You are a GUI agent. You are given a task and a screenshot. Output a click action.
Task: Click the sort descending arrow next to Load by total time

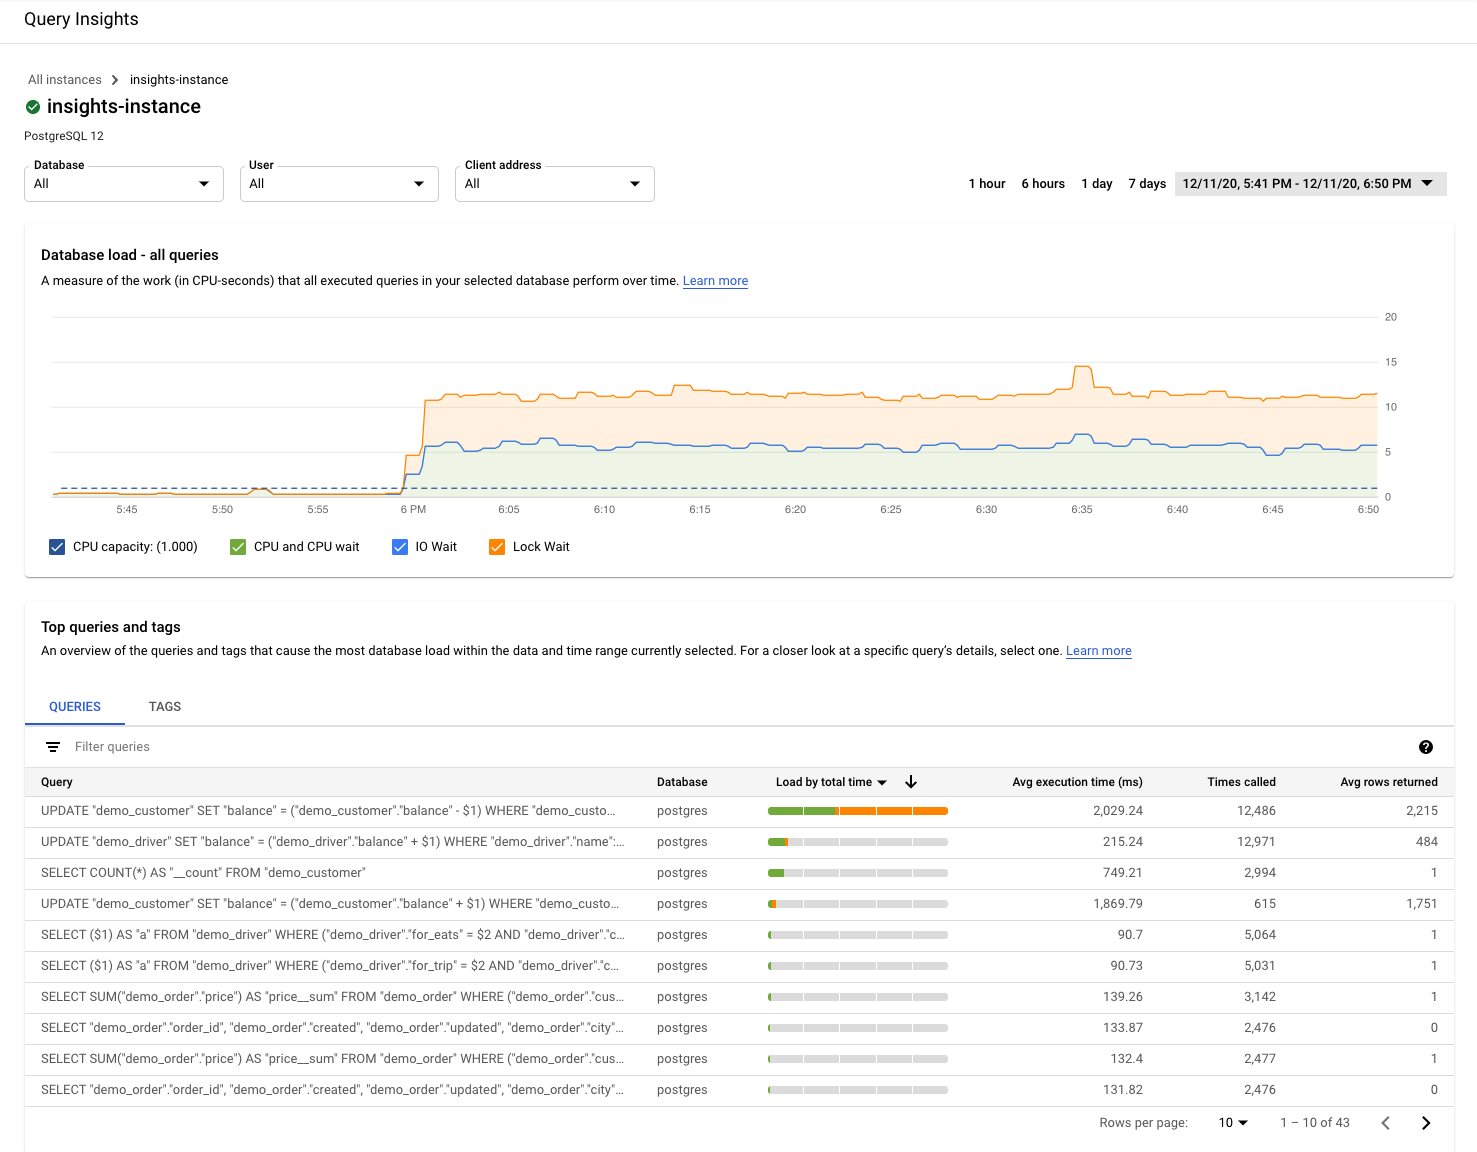pyautogui.click(x=910, y=781)
